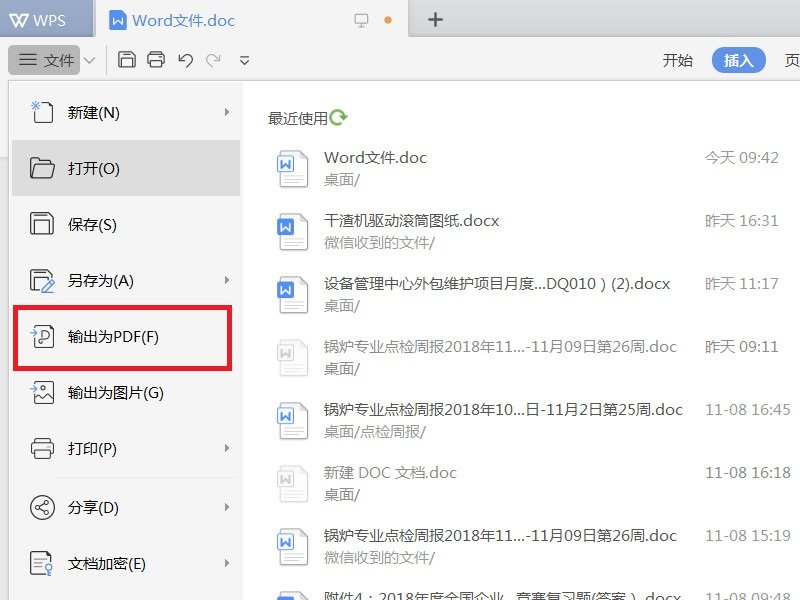This screenshot has height=600, width=800.
Task: Expand the 文件 menu dropdown arrow
Action: pos(89,60)
